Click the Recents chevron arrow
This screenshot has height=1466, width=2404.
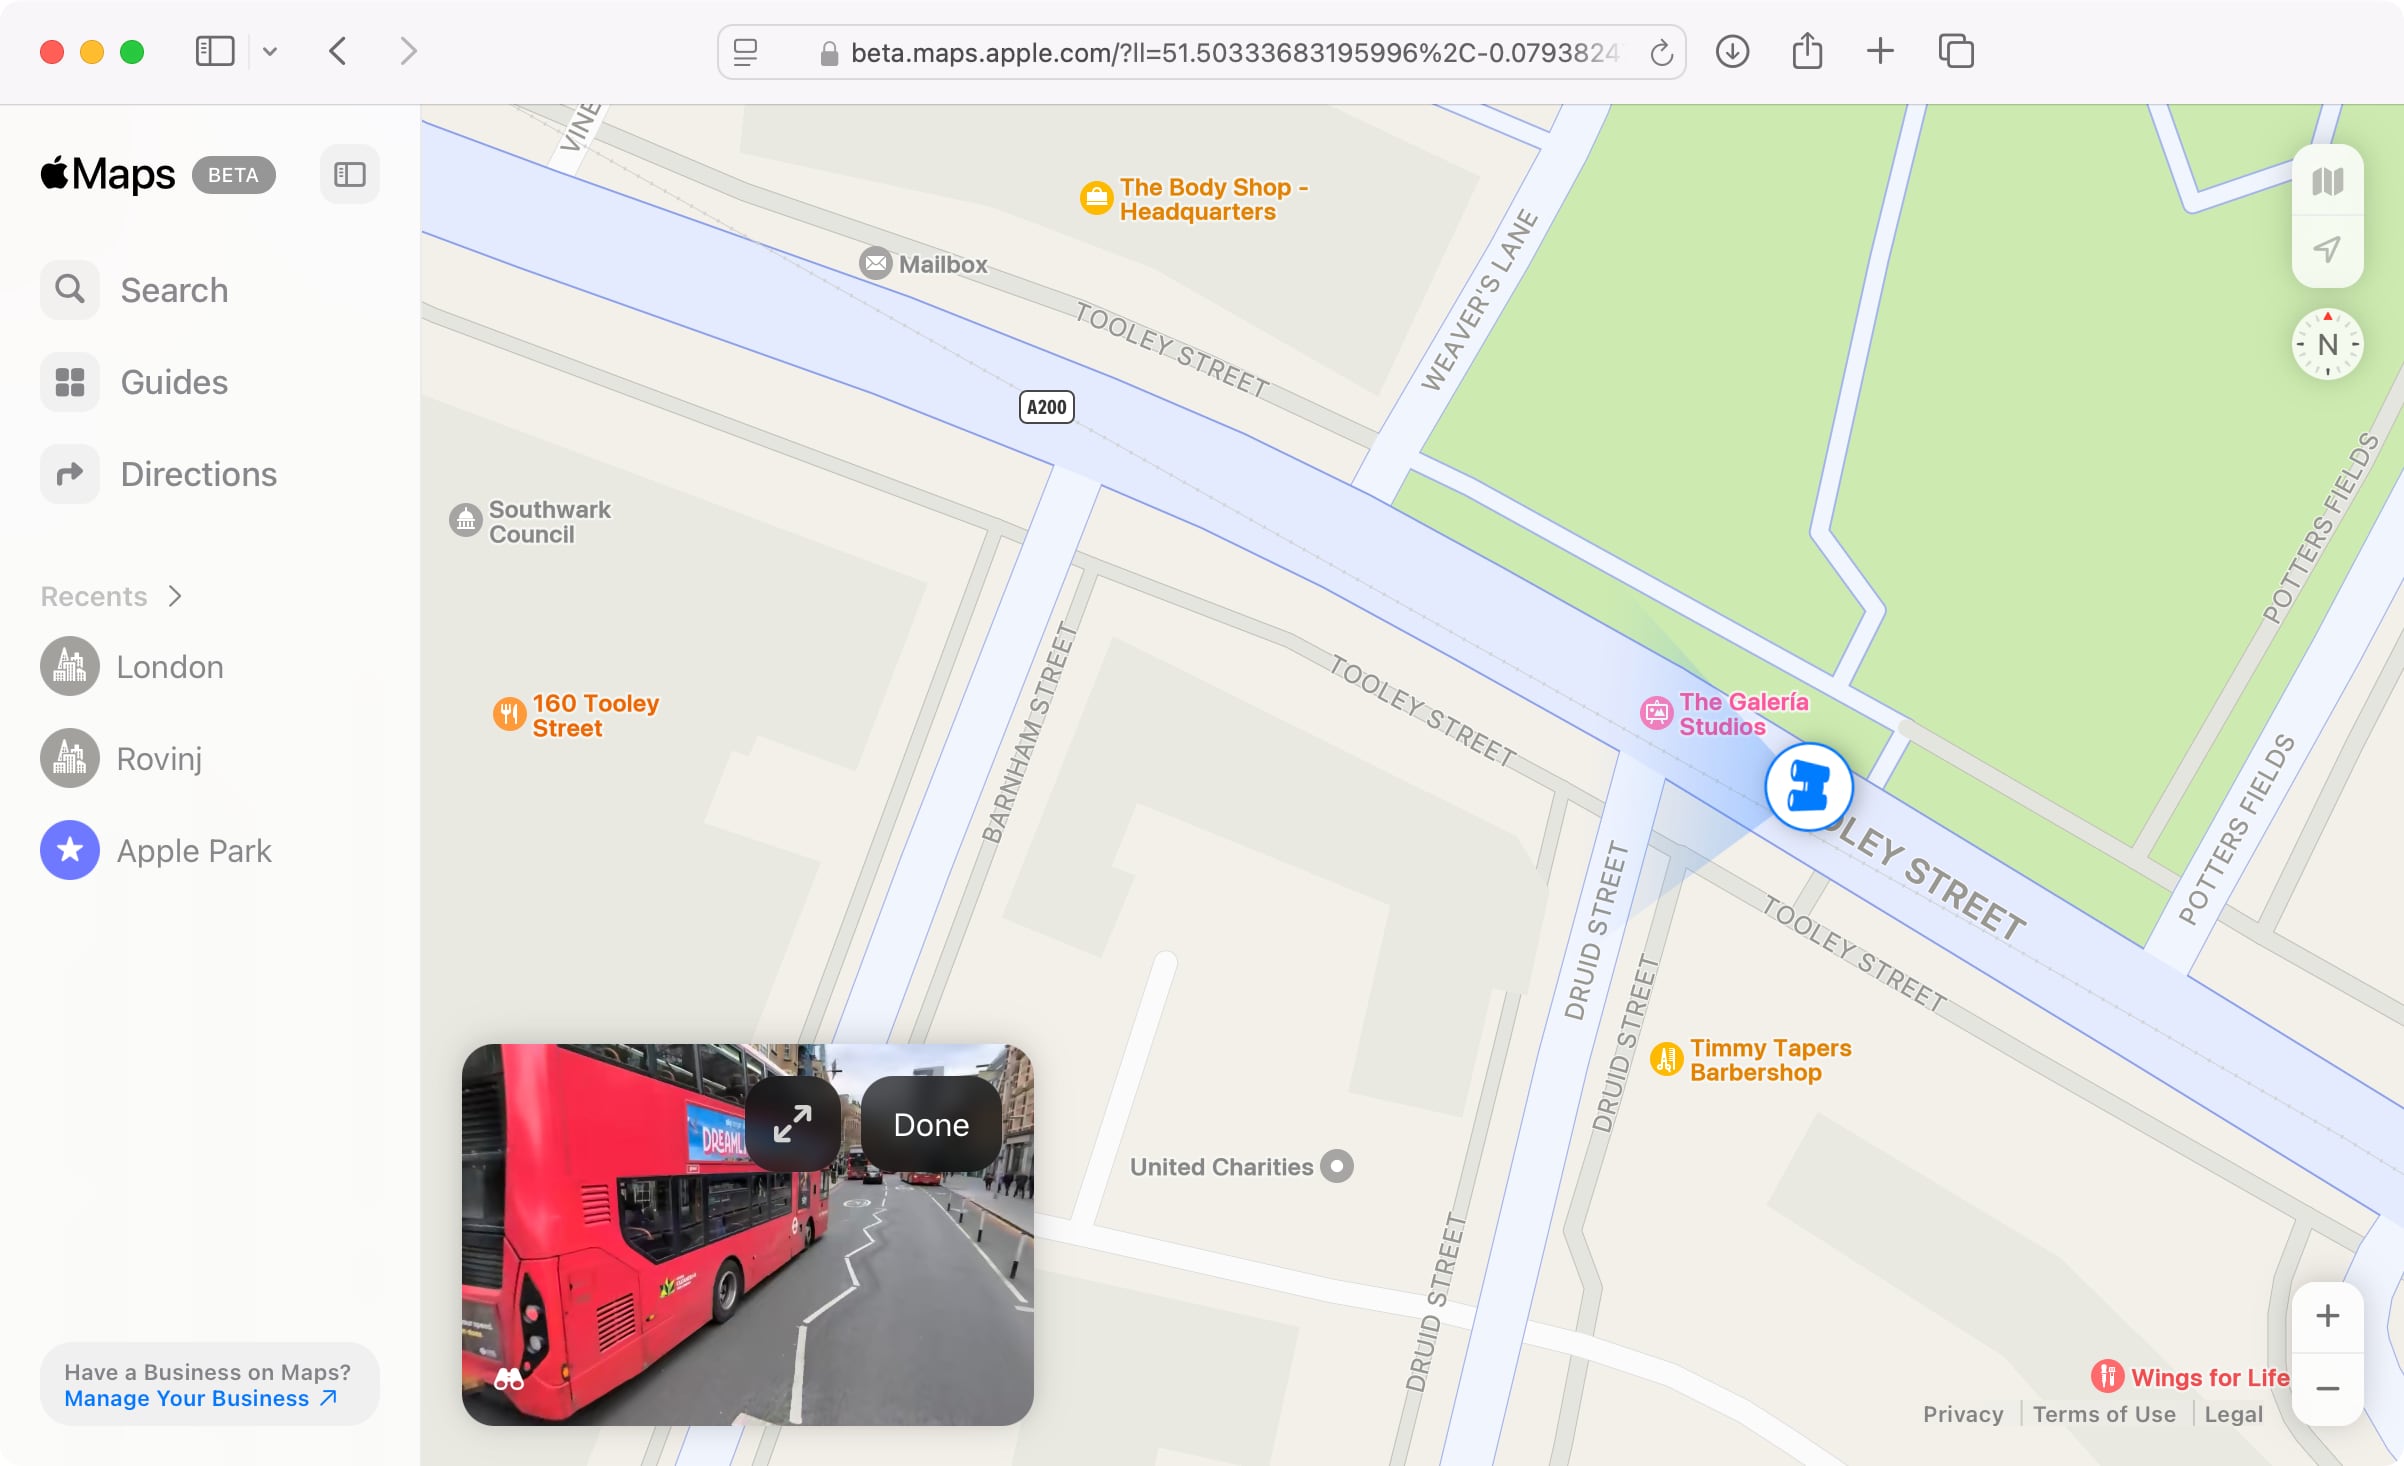172,596
